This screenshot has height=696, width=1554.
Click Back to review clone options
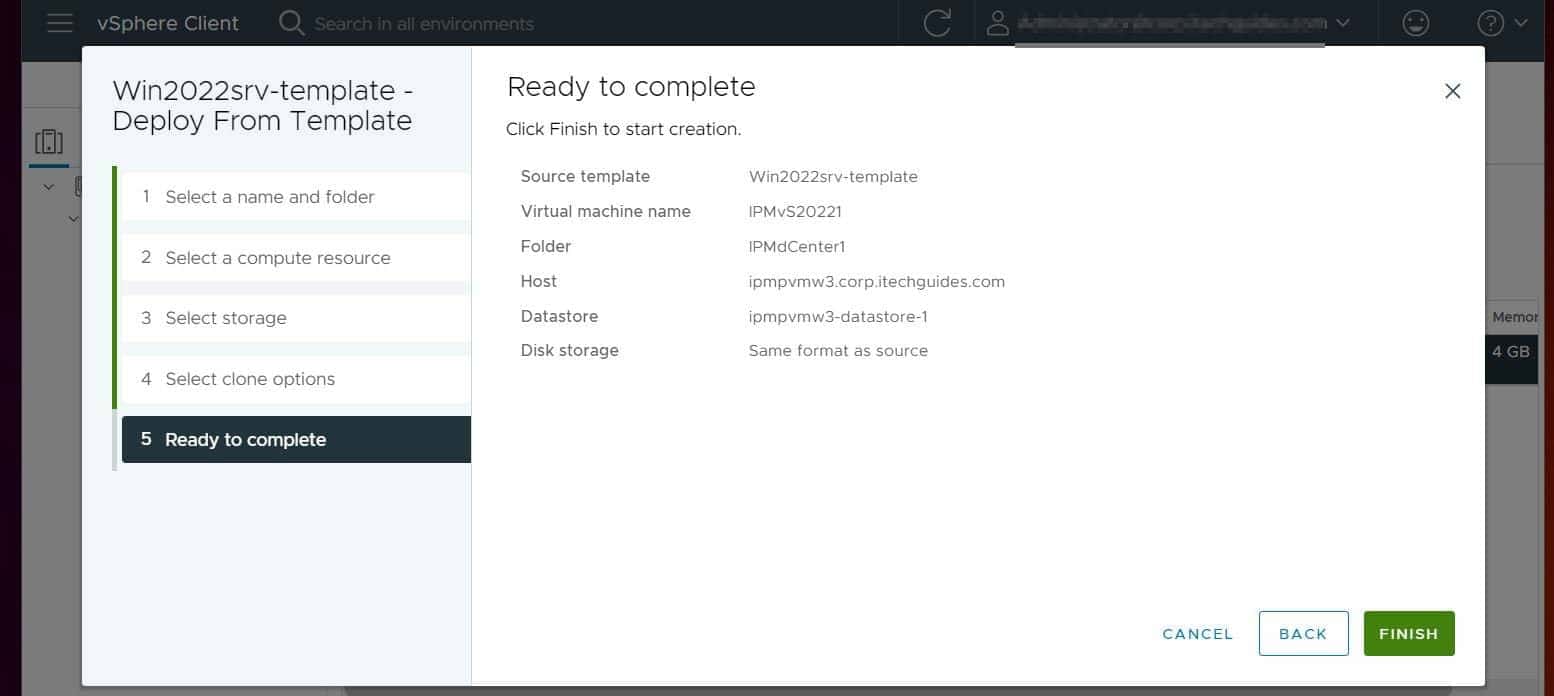[x=1303, y=633]
